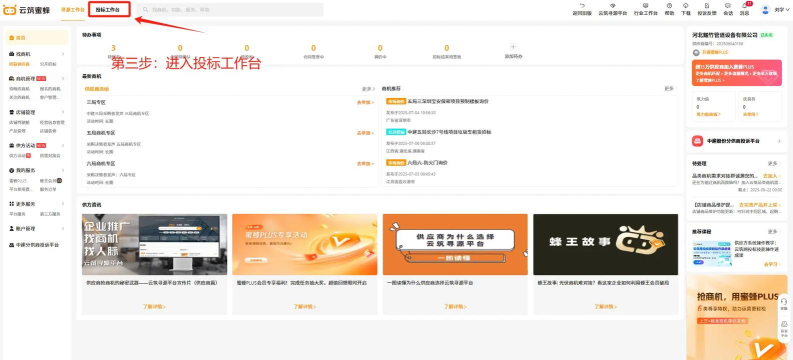Click 更多 beside 供应商活动

click(368, 89)
